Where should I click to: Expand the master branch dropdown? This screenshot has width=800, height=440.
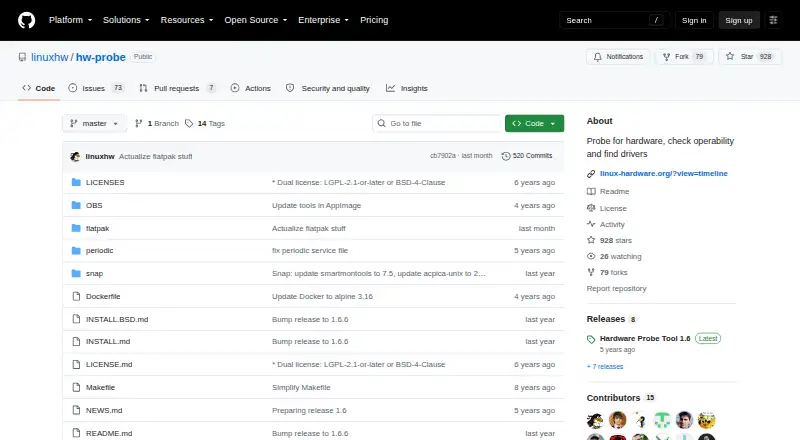(x=94, y=124)
